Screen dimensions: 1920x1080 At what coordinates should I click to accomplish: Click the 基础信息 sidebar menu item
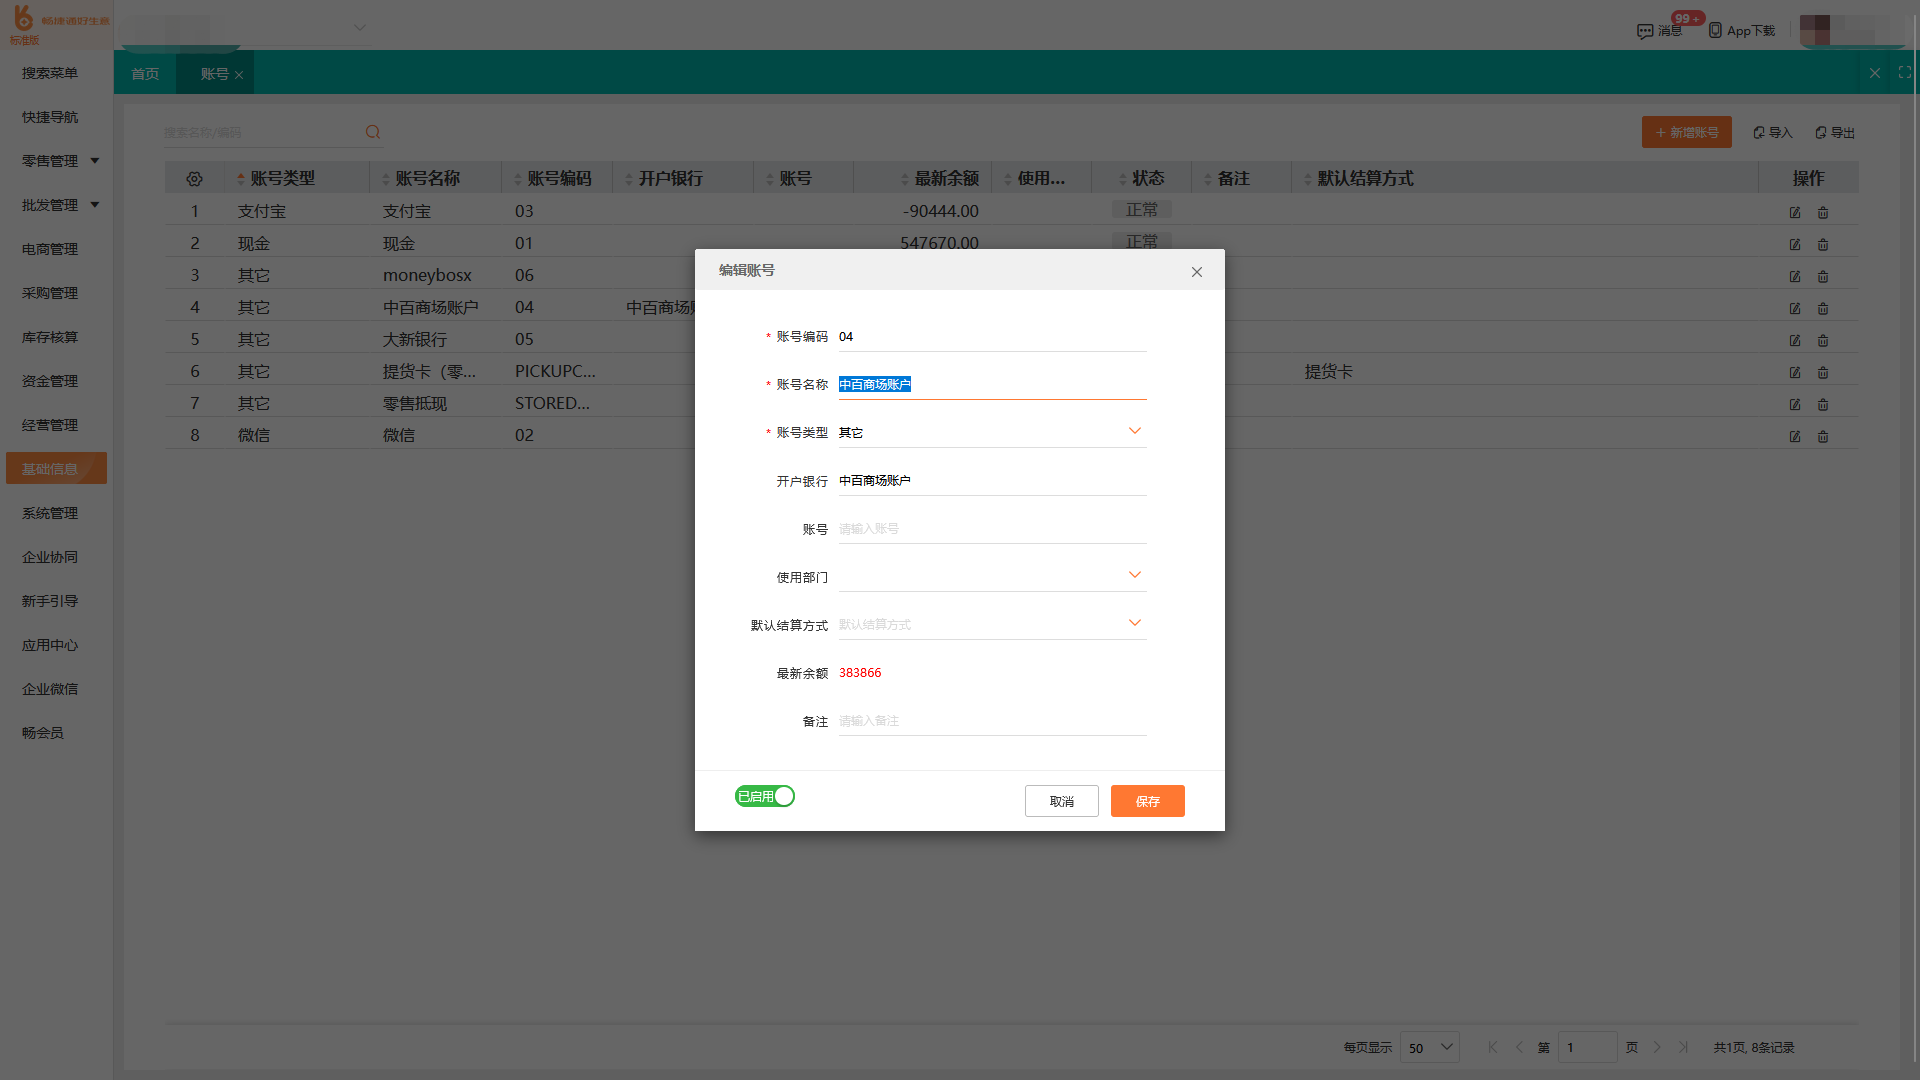(x=51, y=468)
